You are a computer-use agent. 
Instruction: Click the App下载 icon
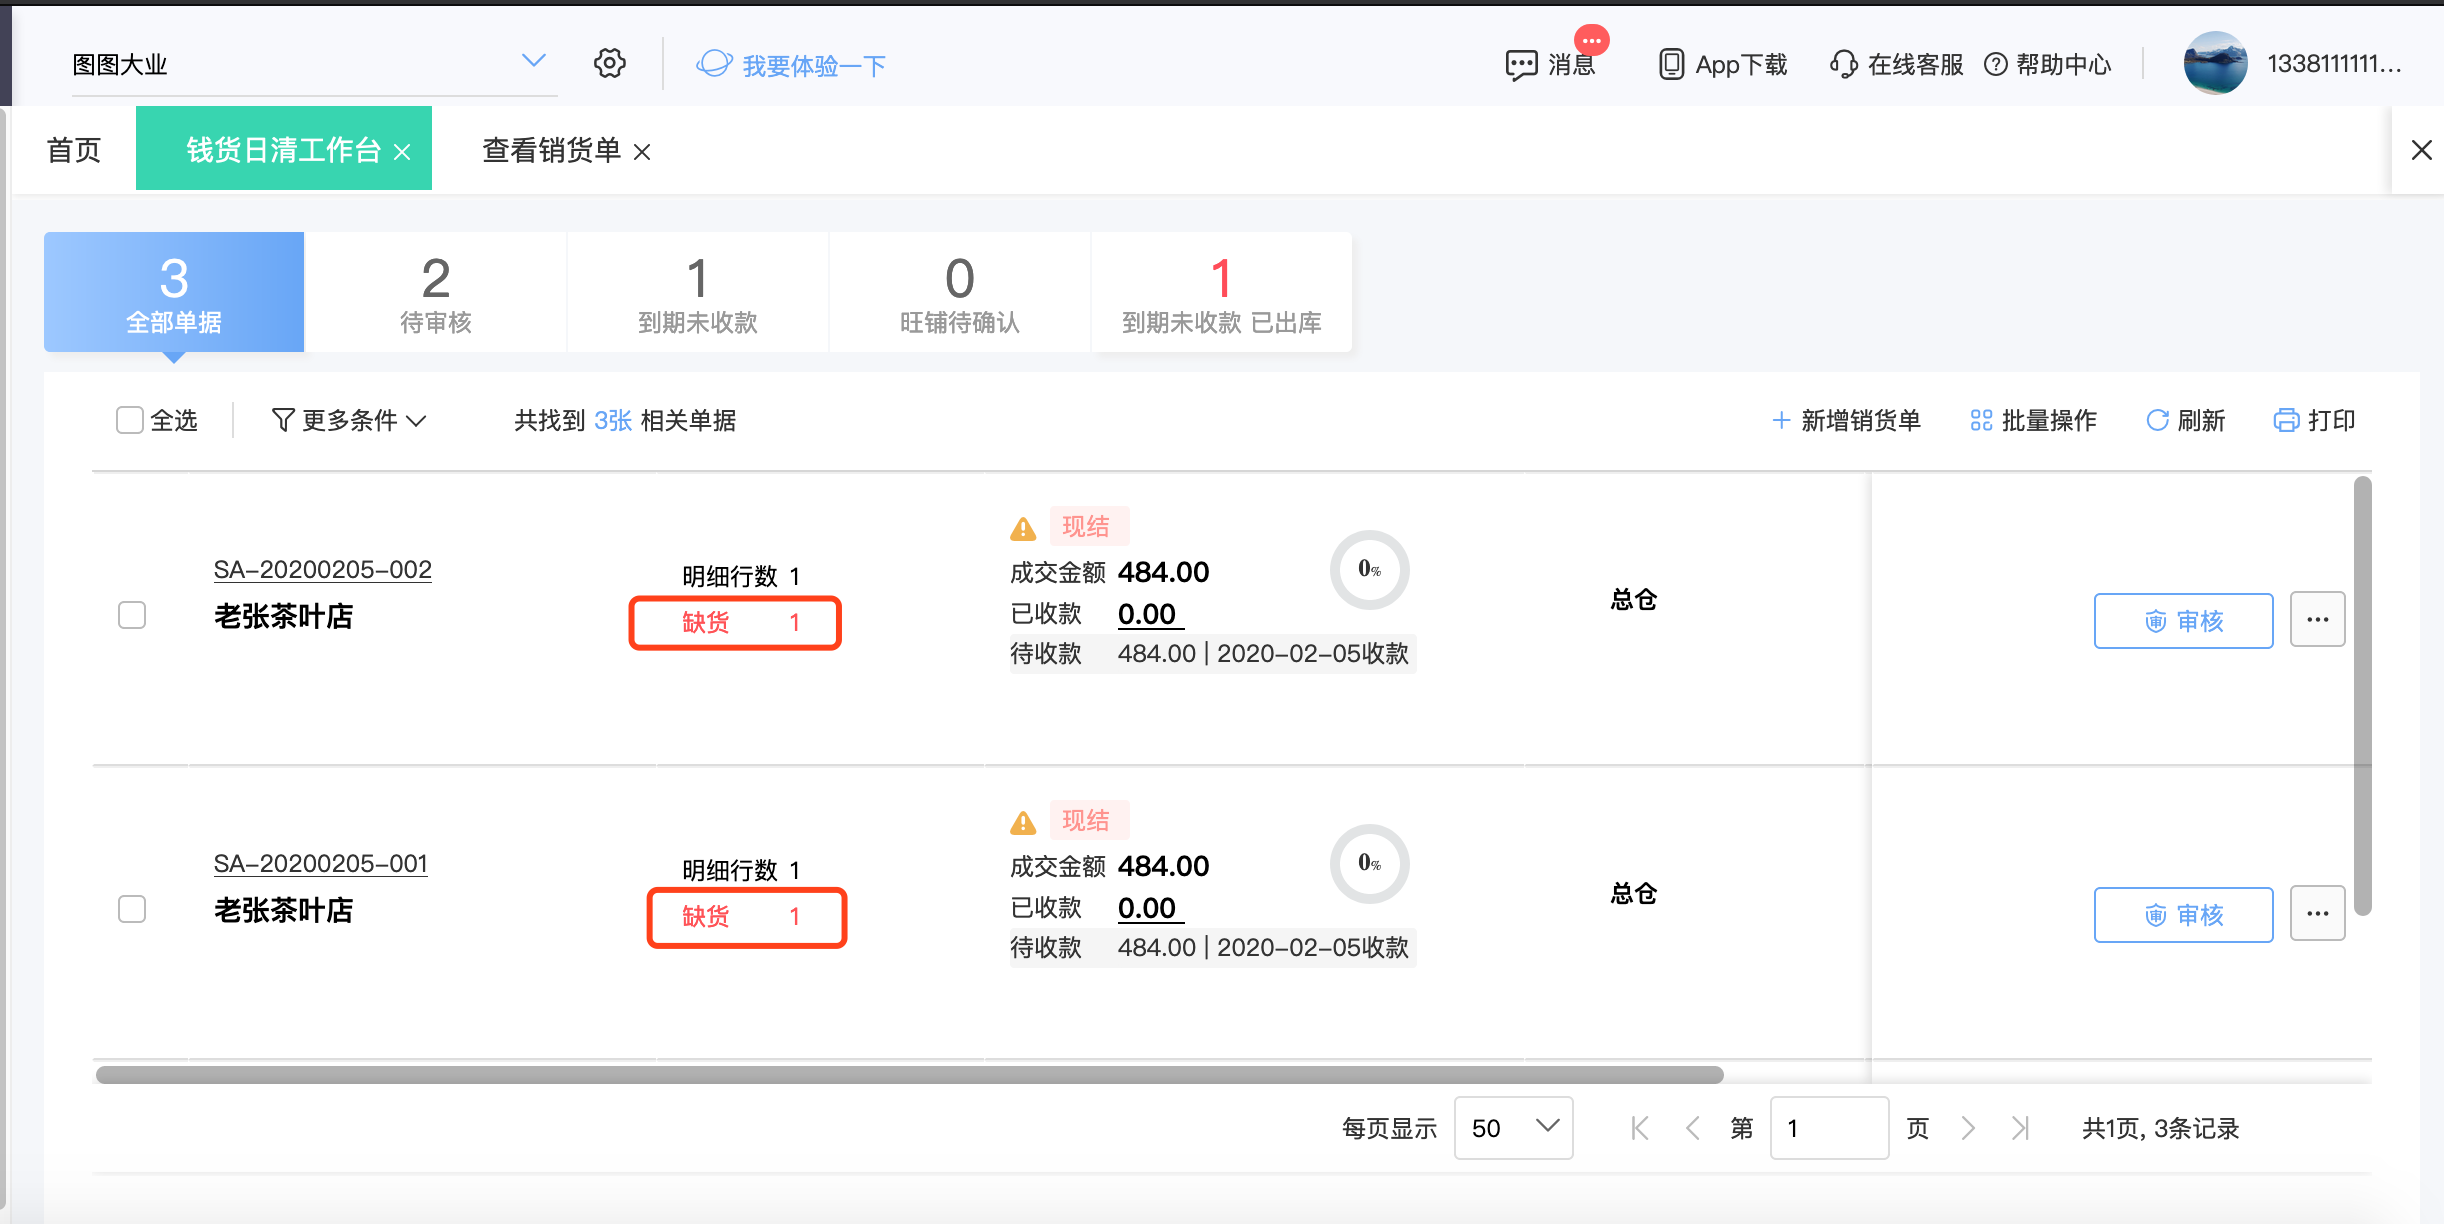[1667, 62]
